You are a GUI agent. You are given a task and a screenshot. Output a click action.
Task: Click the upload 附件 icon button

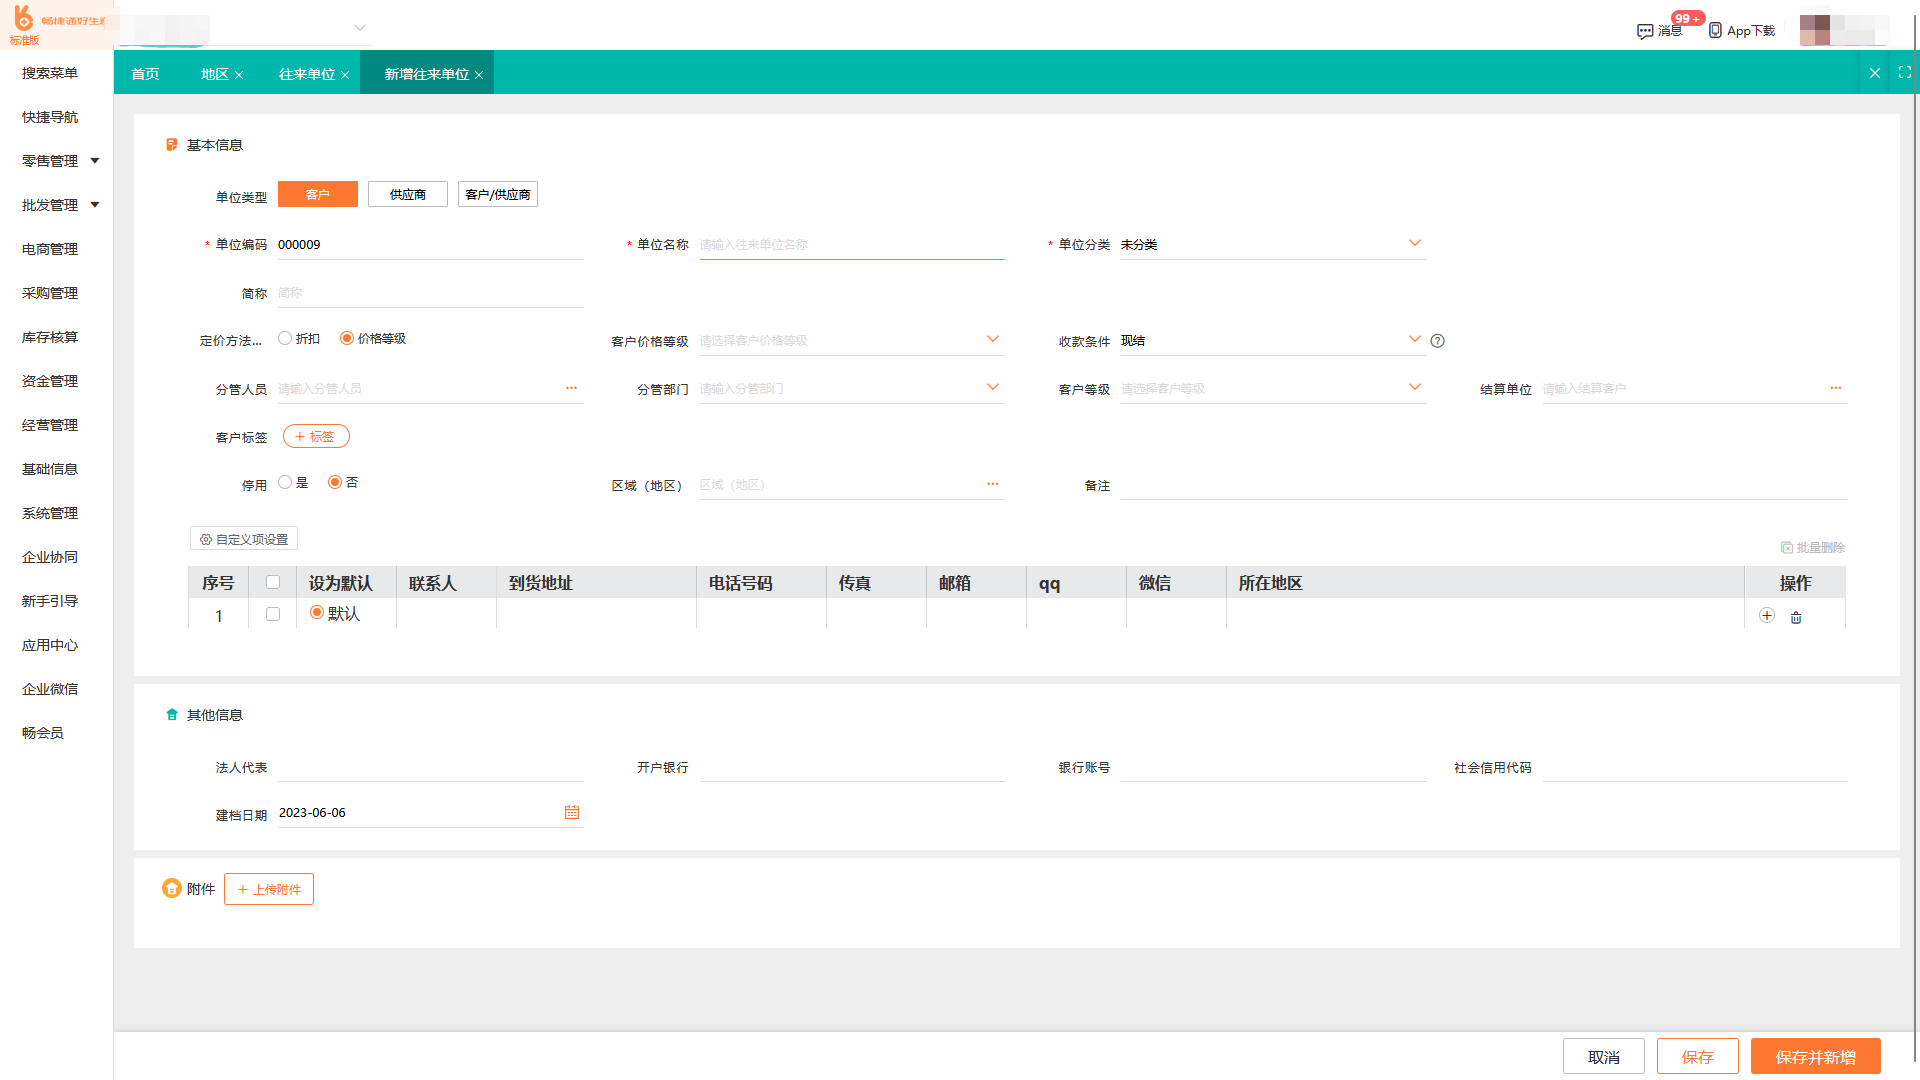[x=268, y=889]
